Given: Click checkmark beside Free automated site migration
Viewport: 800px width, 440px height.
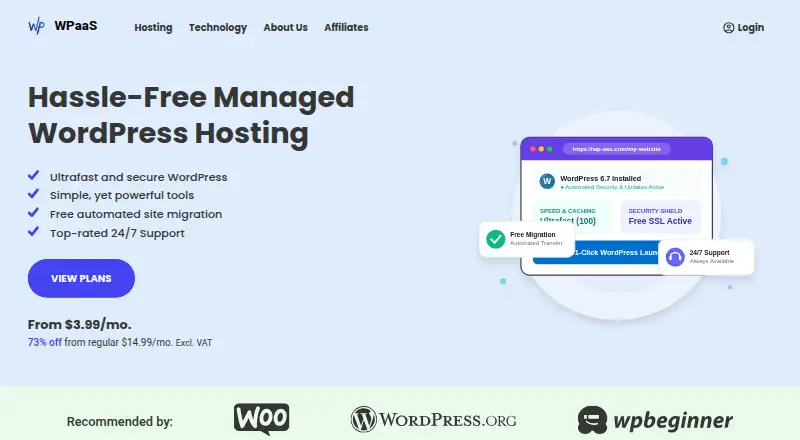Looking at the screenshot, I should point(33,212).
